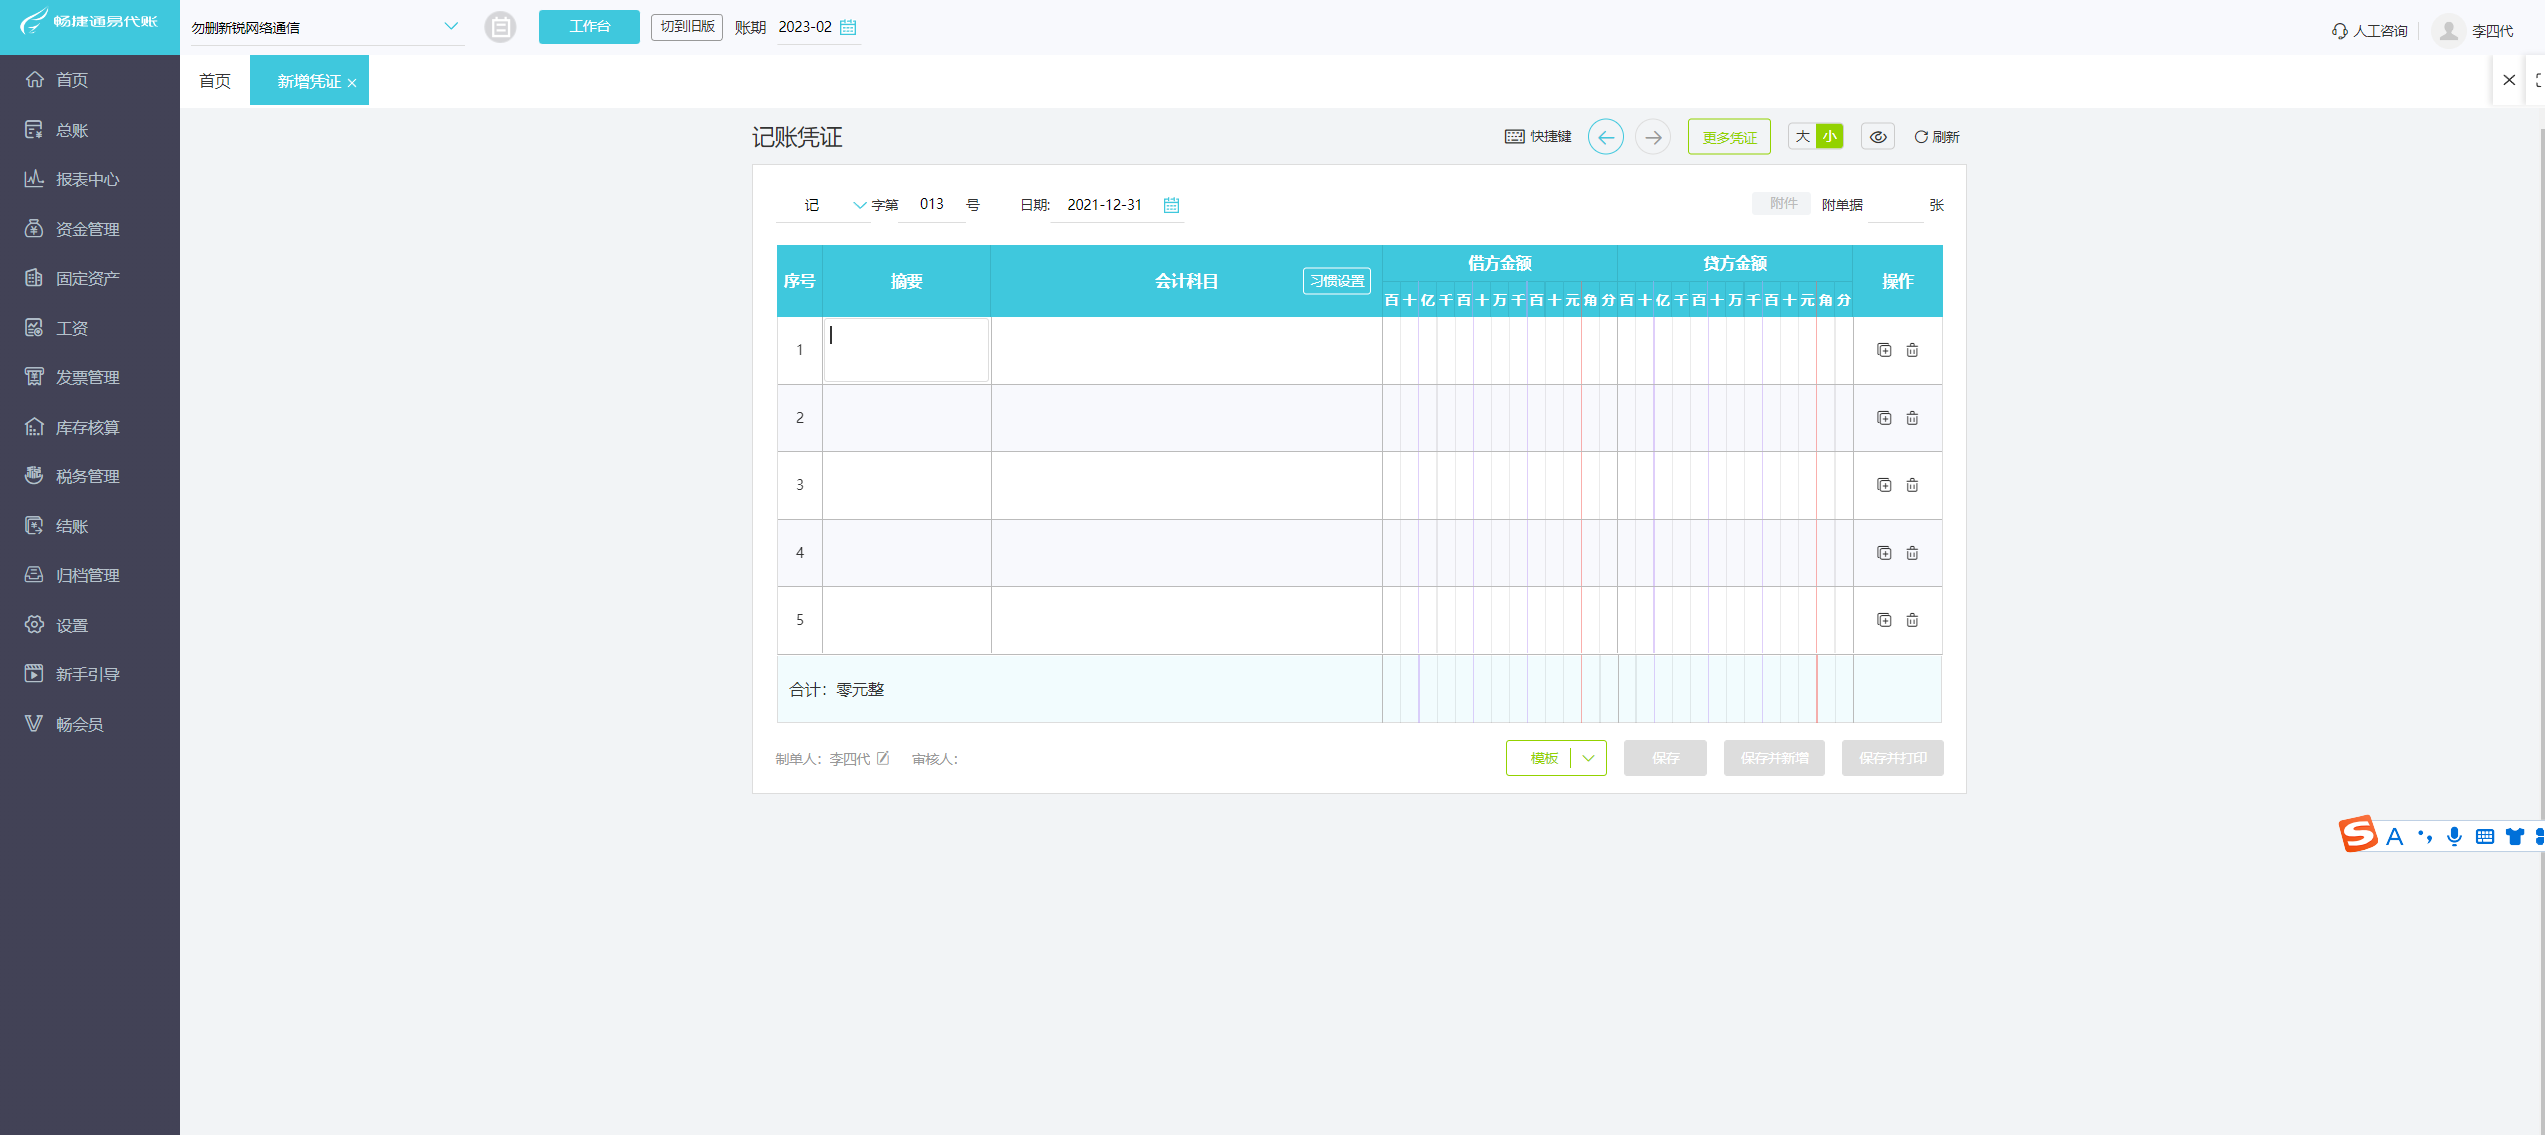This screenshot has width=2545, height=1135.
Task: Click the 新增凭证 tab
Action: tap(308, 81)
